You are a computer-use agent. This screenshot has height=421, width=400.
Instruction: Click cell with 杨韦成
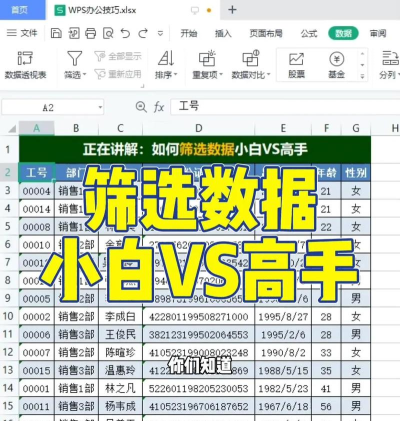coord(120,406)
